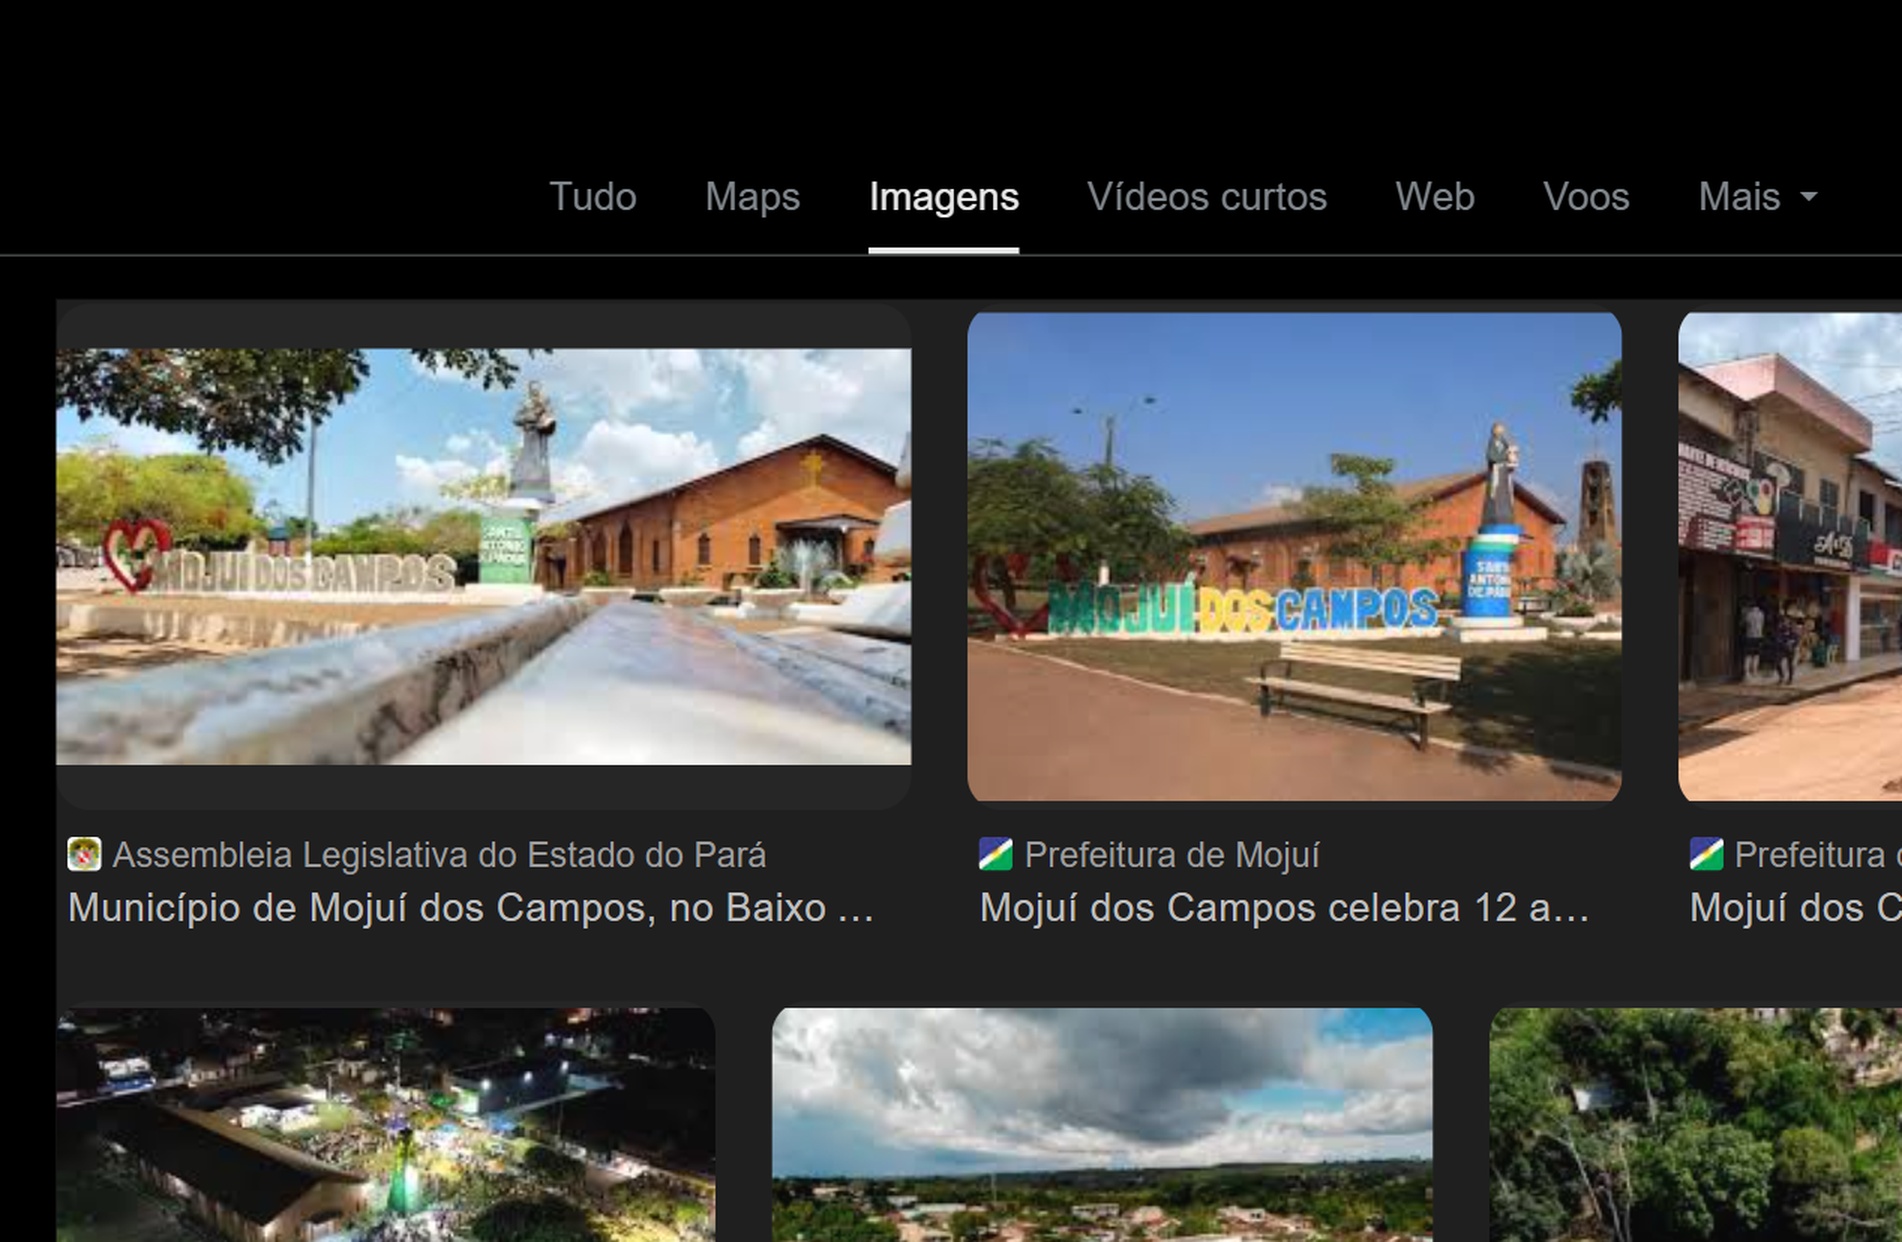Open 'Mojuí dos Campos celebra 12 a…' link
1902x1242 pixels.
click(1284, 908)
